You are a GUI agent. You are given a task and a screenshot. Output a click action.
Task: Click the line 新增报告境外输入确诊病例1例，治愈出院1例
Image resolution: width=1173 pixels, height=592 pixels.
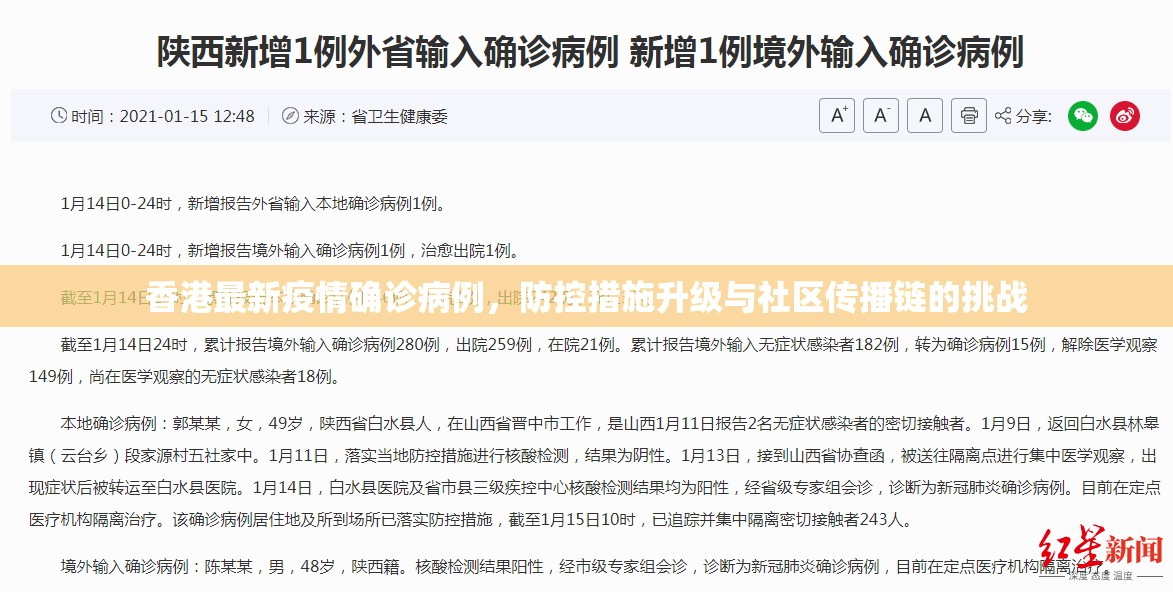pos(288,250)
